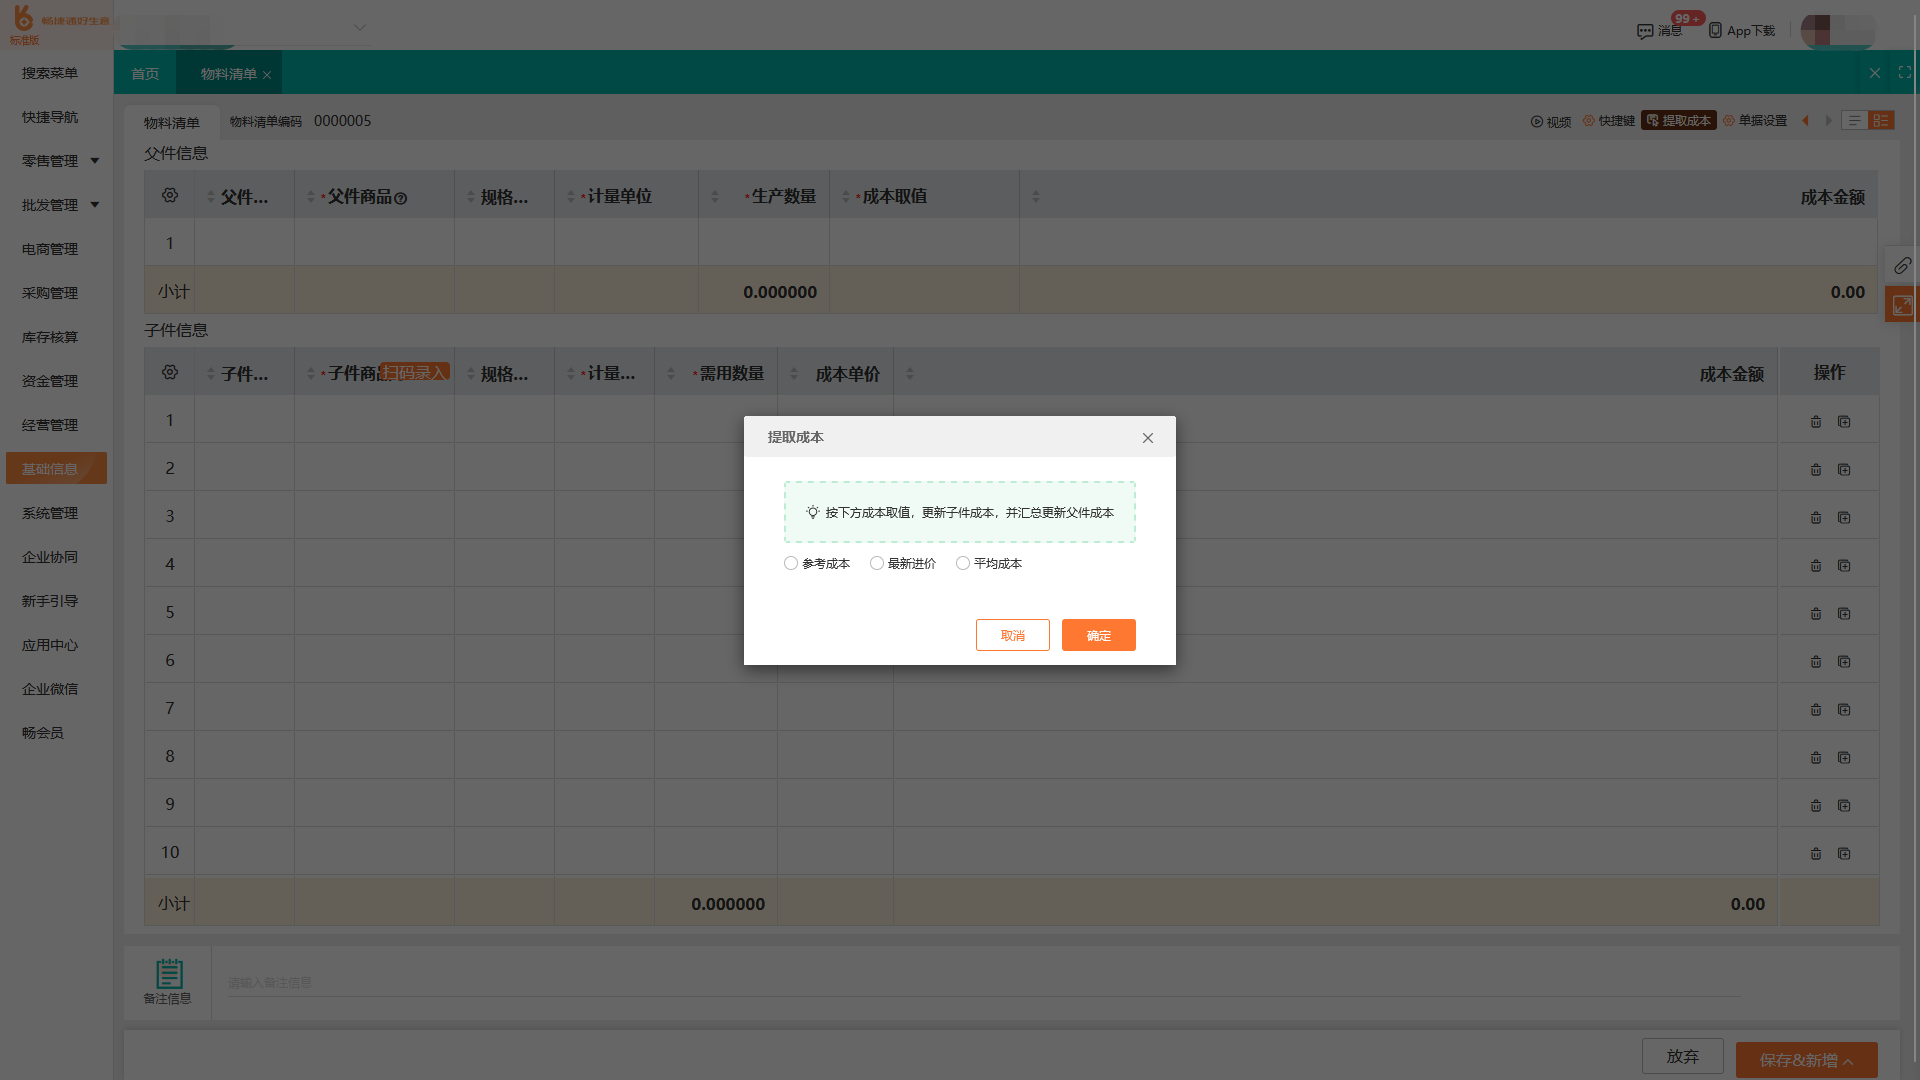The image size is (1920, 1080).
Task: Select 最新进价 radio button option
Action: point(877,563)
